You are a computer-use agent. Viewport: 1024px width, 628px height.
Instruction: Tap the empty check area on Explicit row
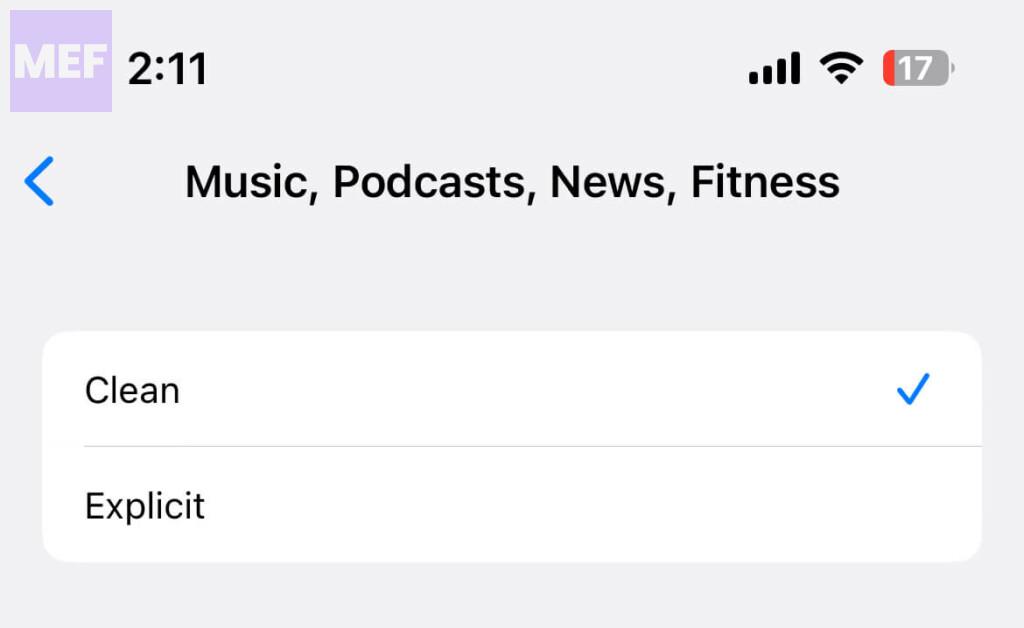click(x=913, y=505)
